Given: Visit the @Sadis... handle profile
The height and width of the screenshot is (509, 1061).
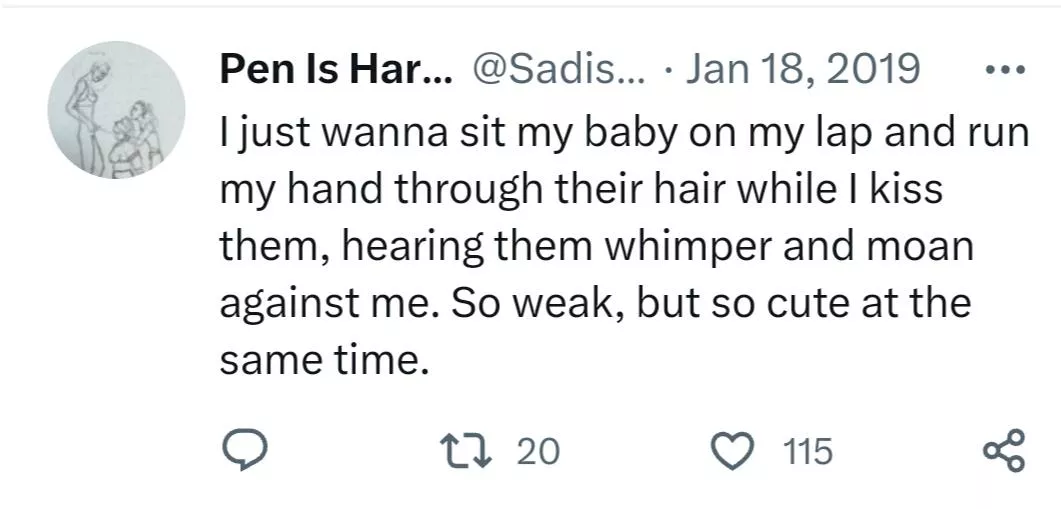Looking at the screenshot, I should (559, 70).
